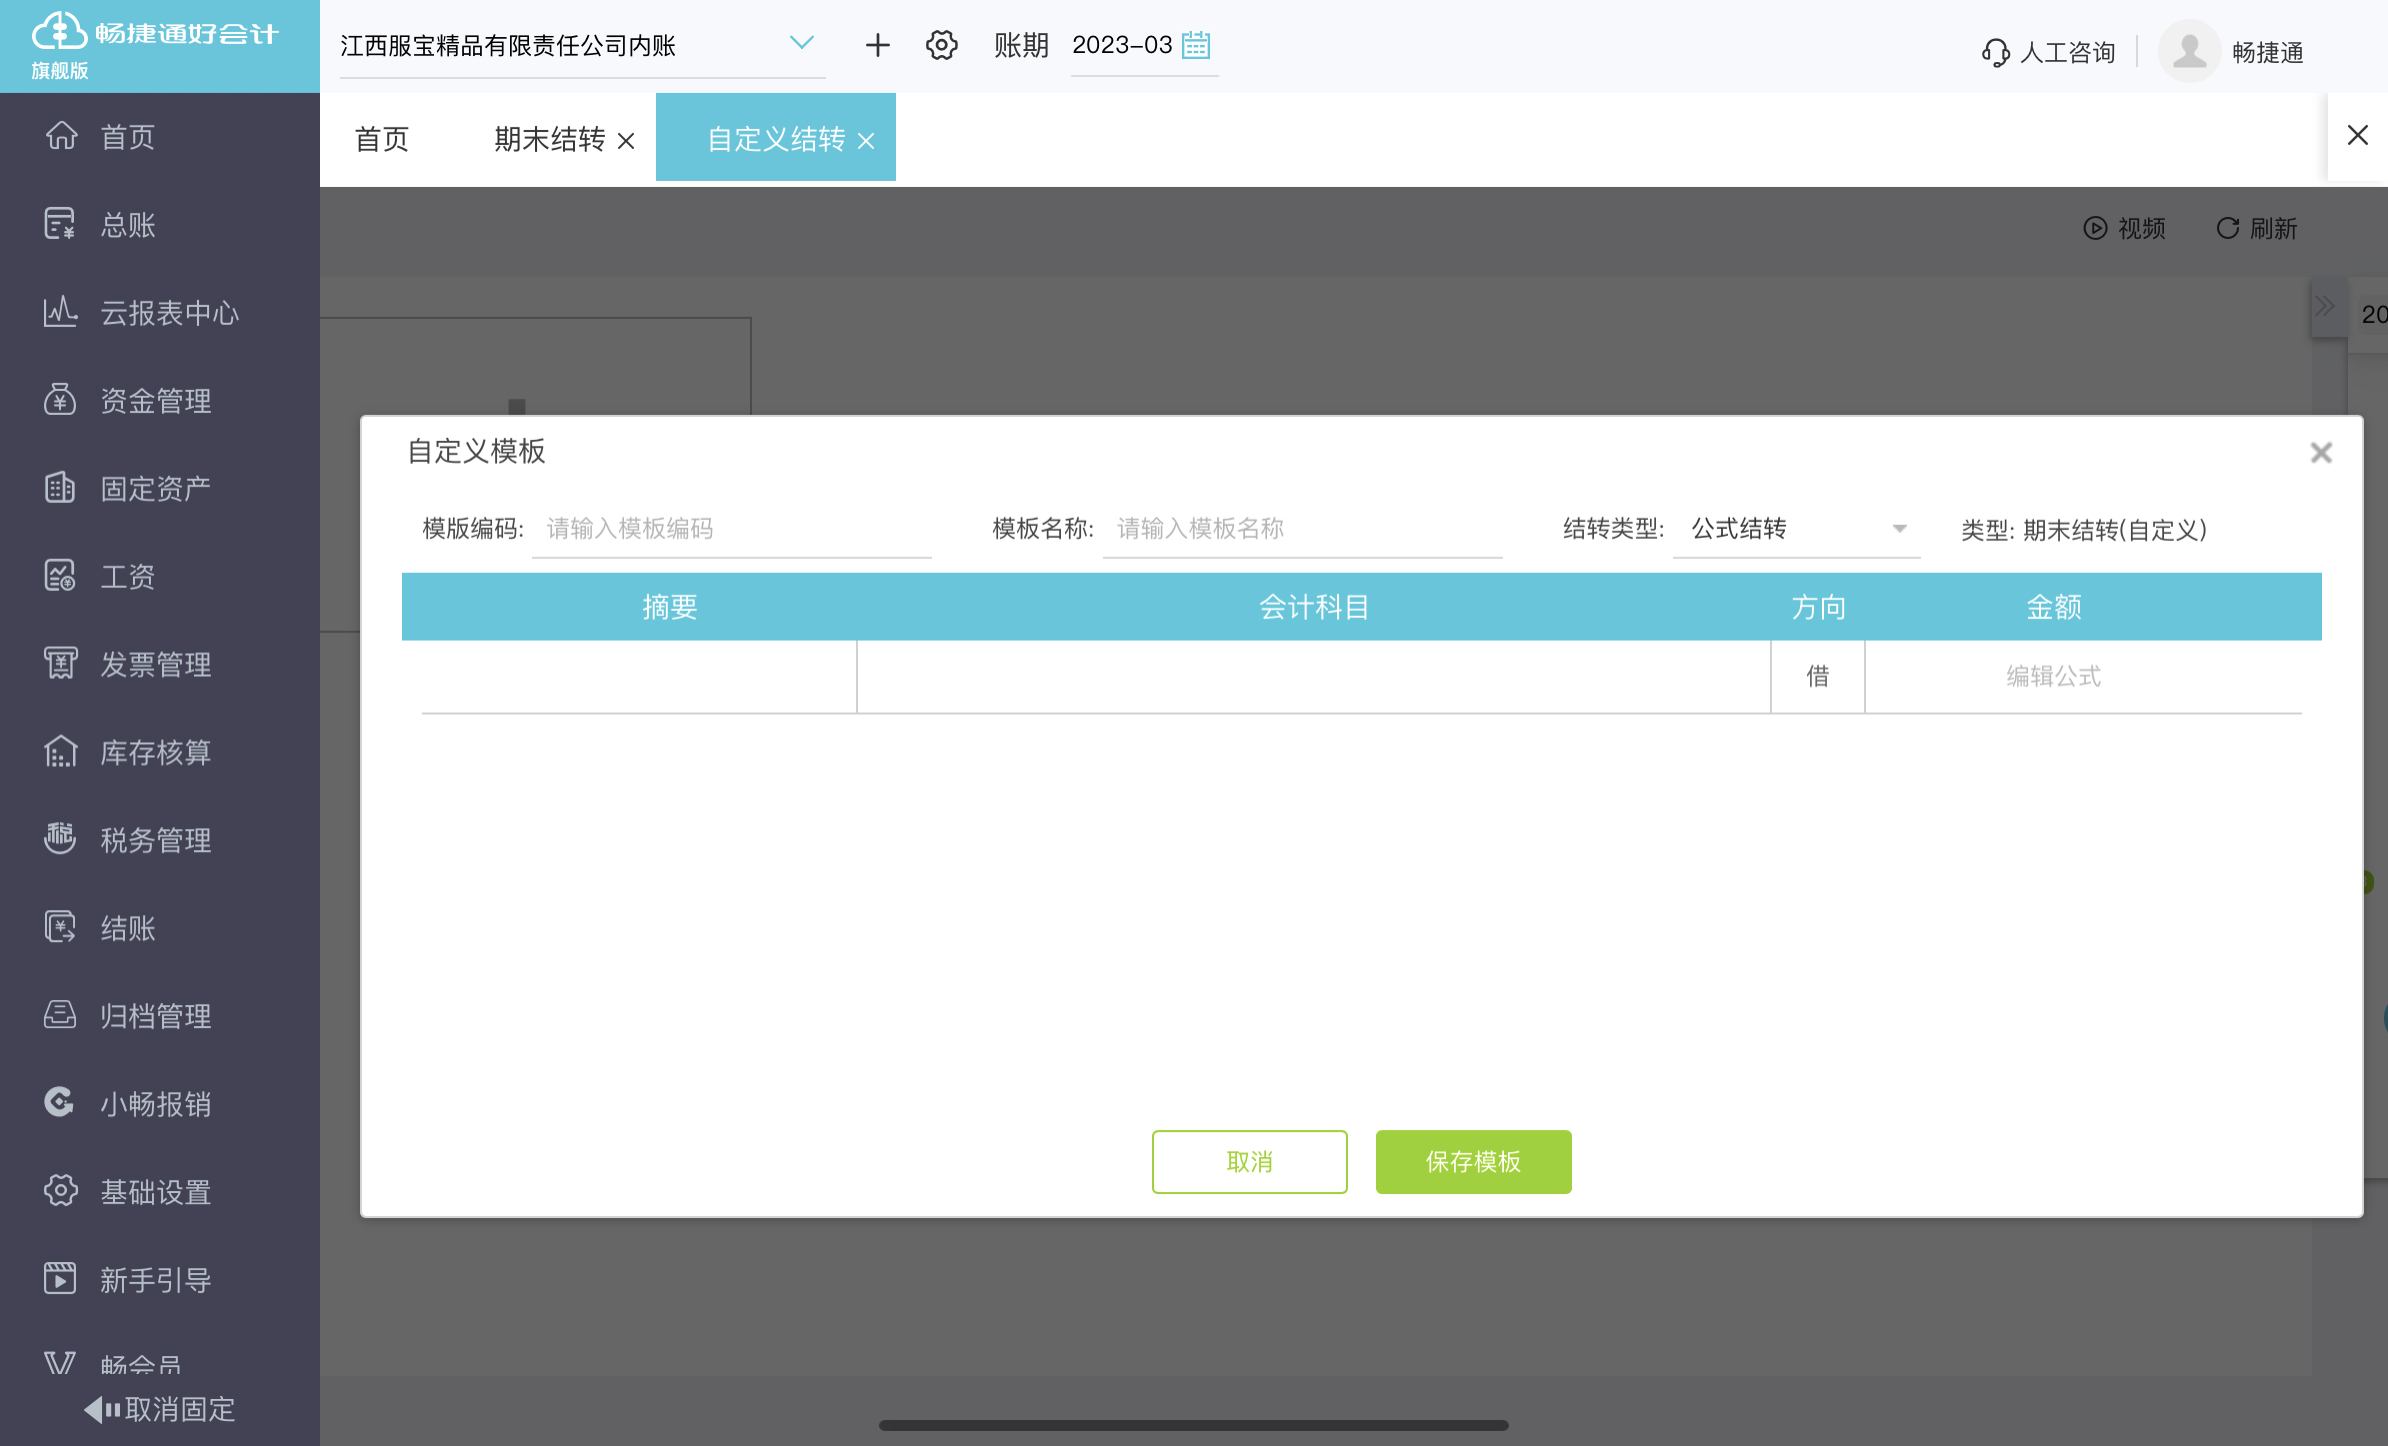The height and width of the screenshot is (1446, 2388).
Task: Click 保存模板 button
Action: coord(1472,1161)
